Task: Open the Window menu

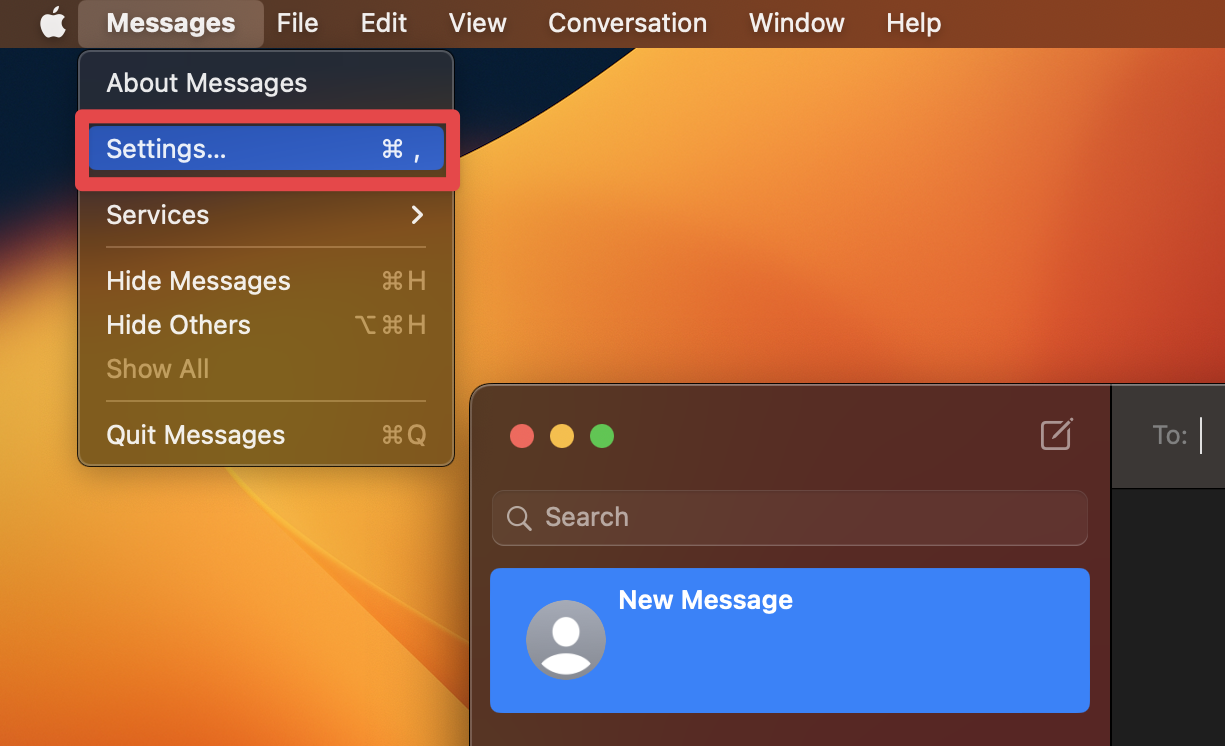Action: 795,23
